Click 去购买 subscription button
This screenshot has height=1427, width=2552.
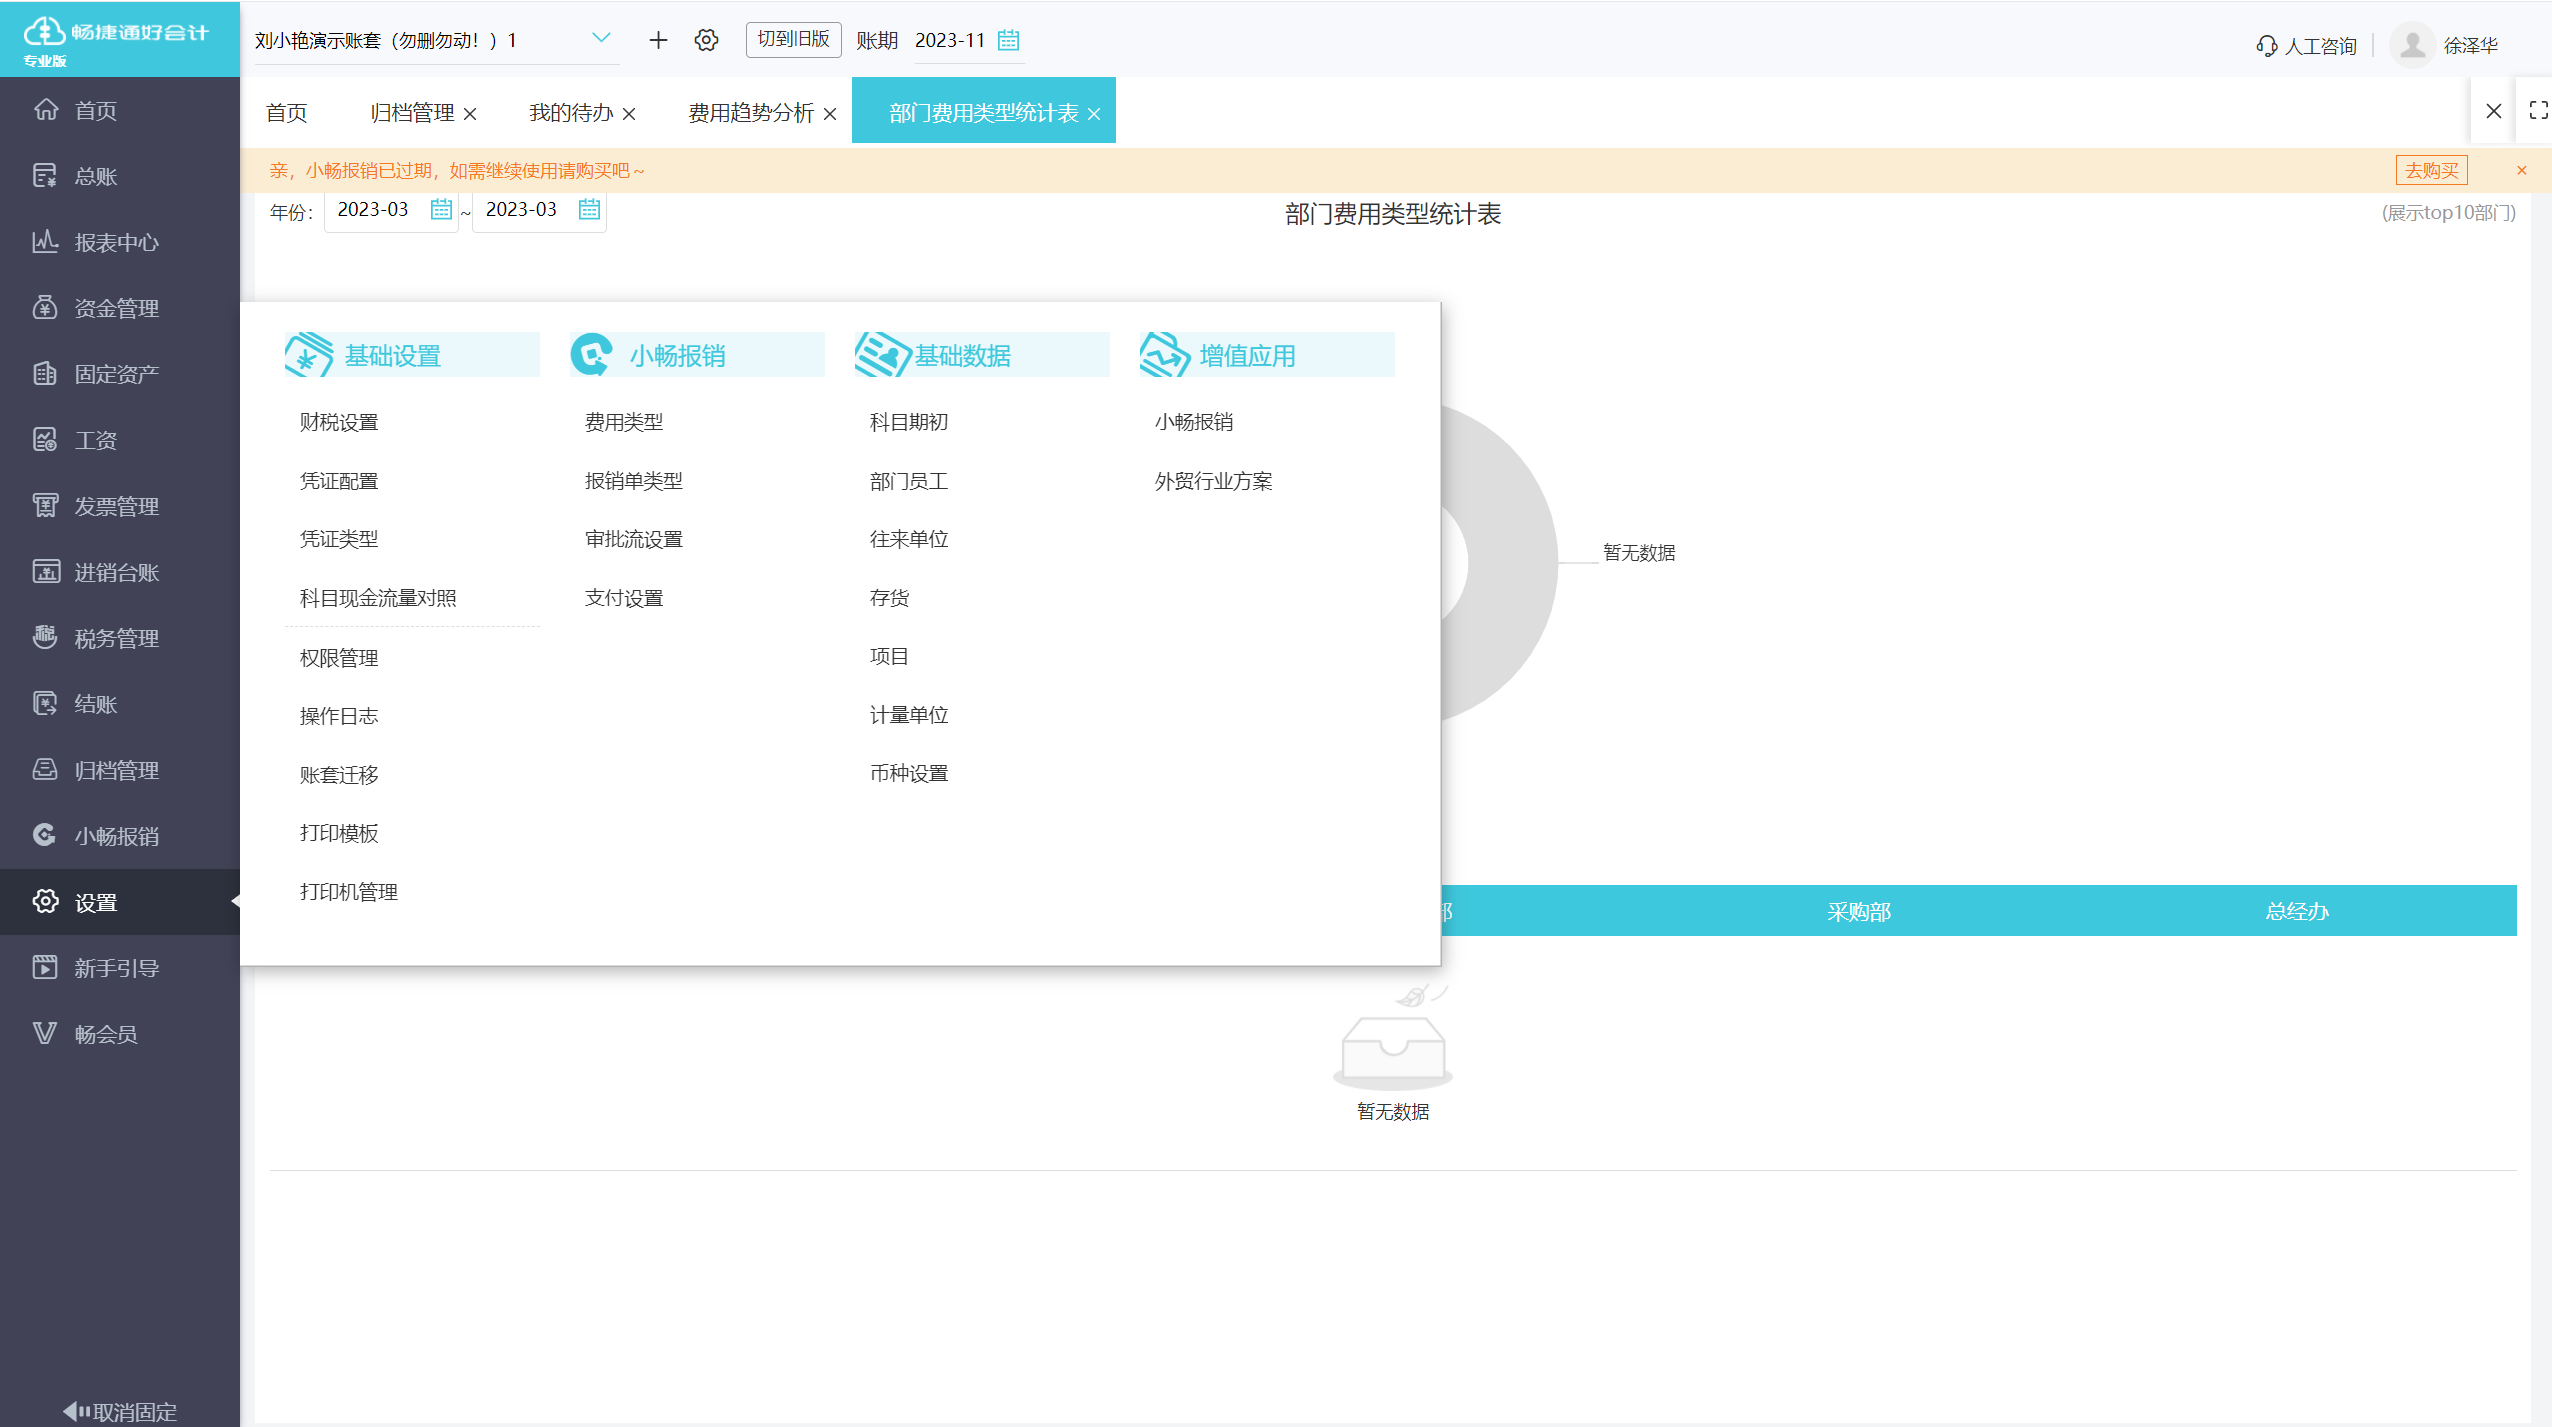coord(2435,168)
